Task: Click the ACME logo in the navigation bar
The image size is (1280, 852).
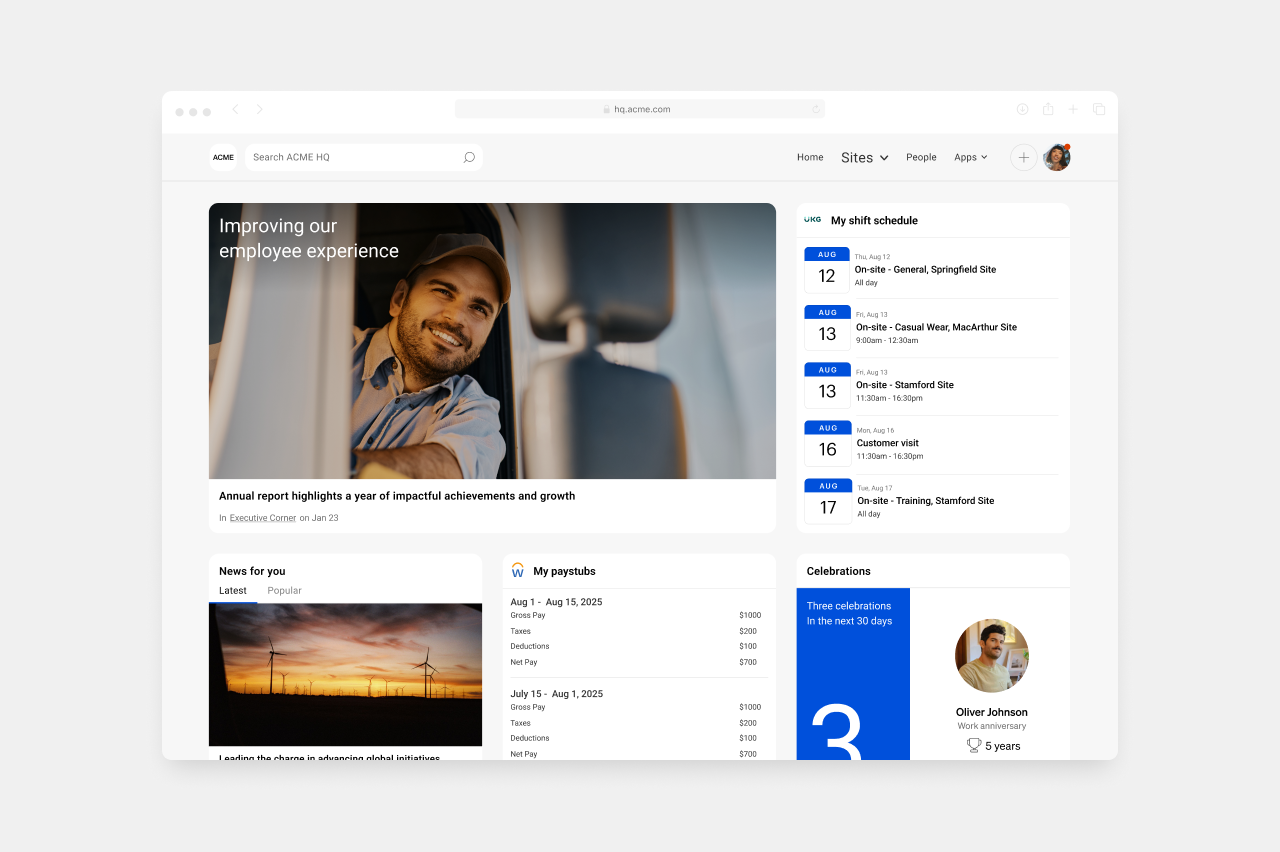Action: pos(223,157)
